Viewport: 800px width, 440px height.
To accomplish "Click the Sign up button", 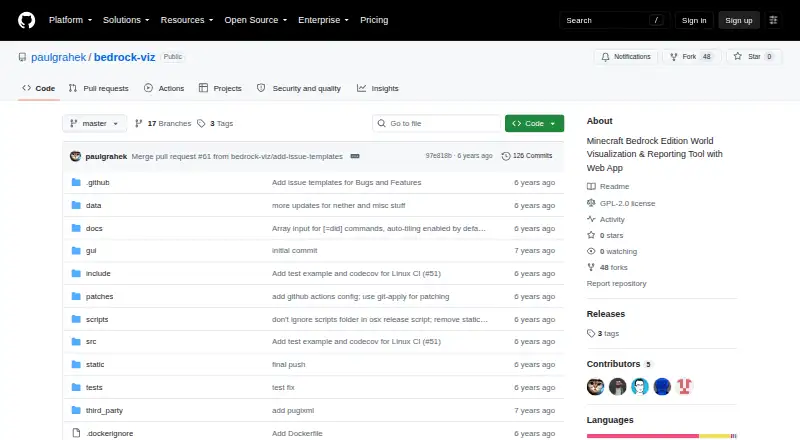I will [x=739, y=20].
